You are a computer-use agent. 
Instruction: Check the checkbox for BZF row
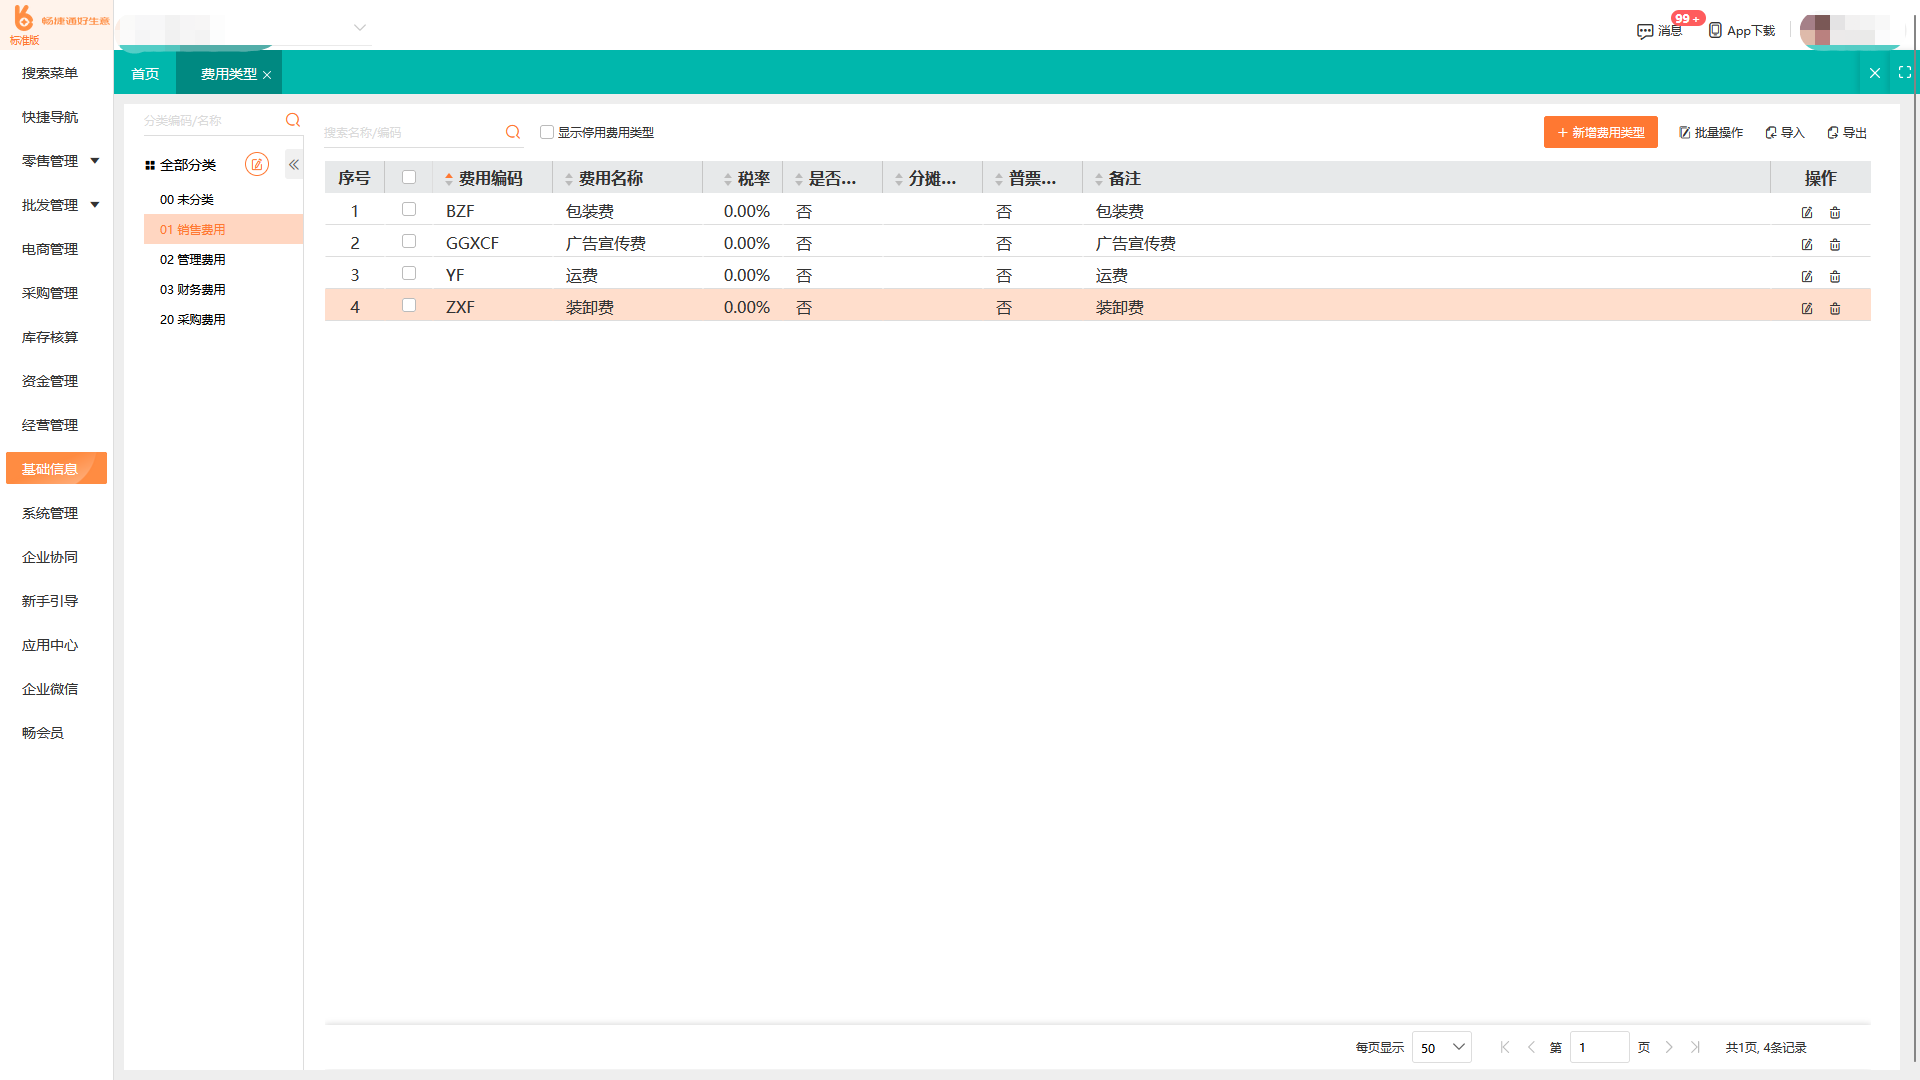pos(409,210)
